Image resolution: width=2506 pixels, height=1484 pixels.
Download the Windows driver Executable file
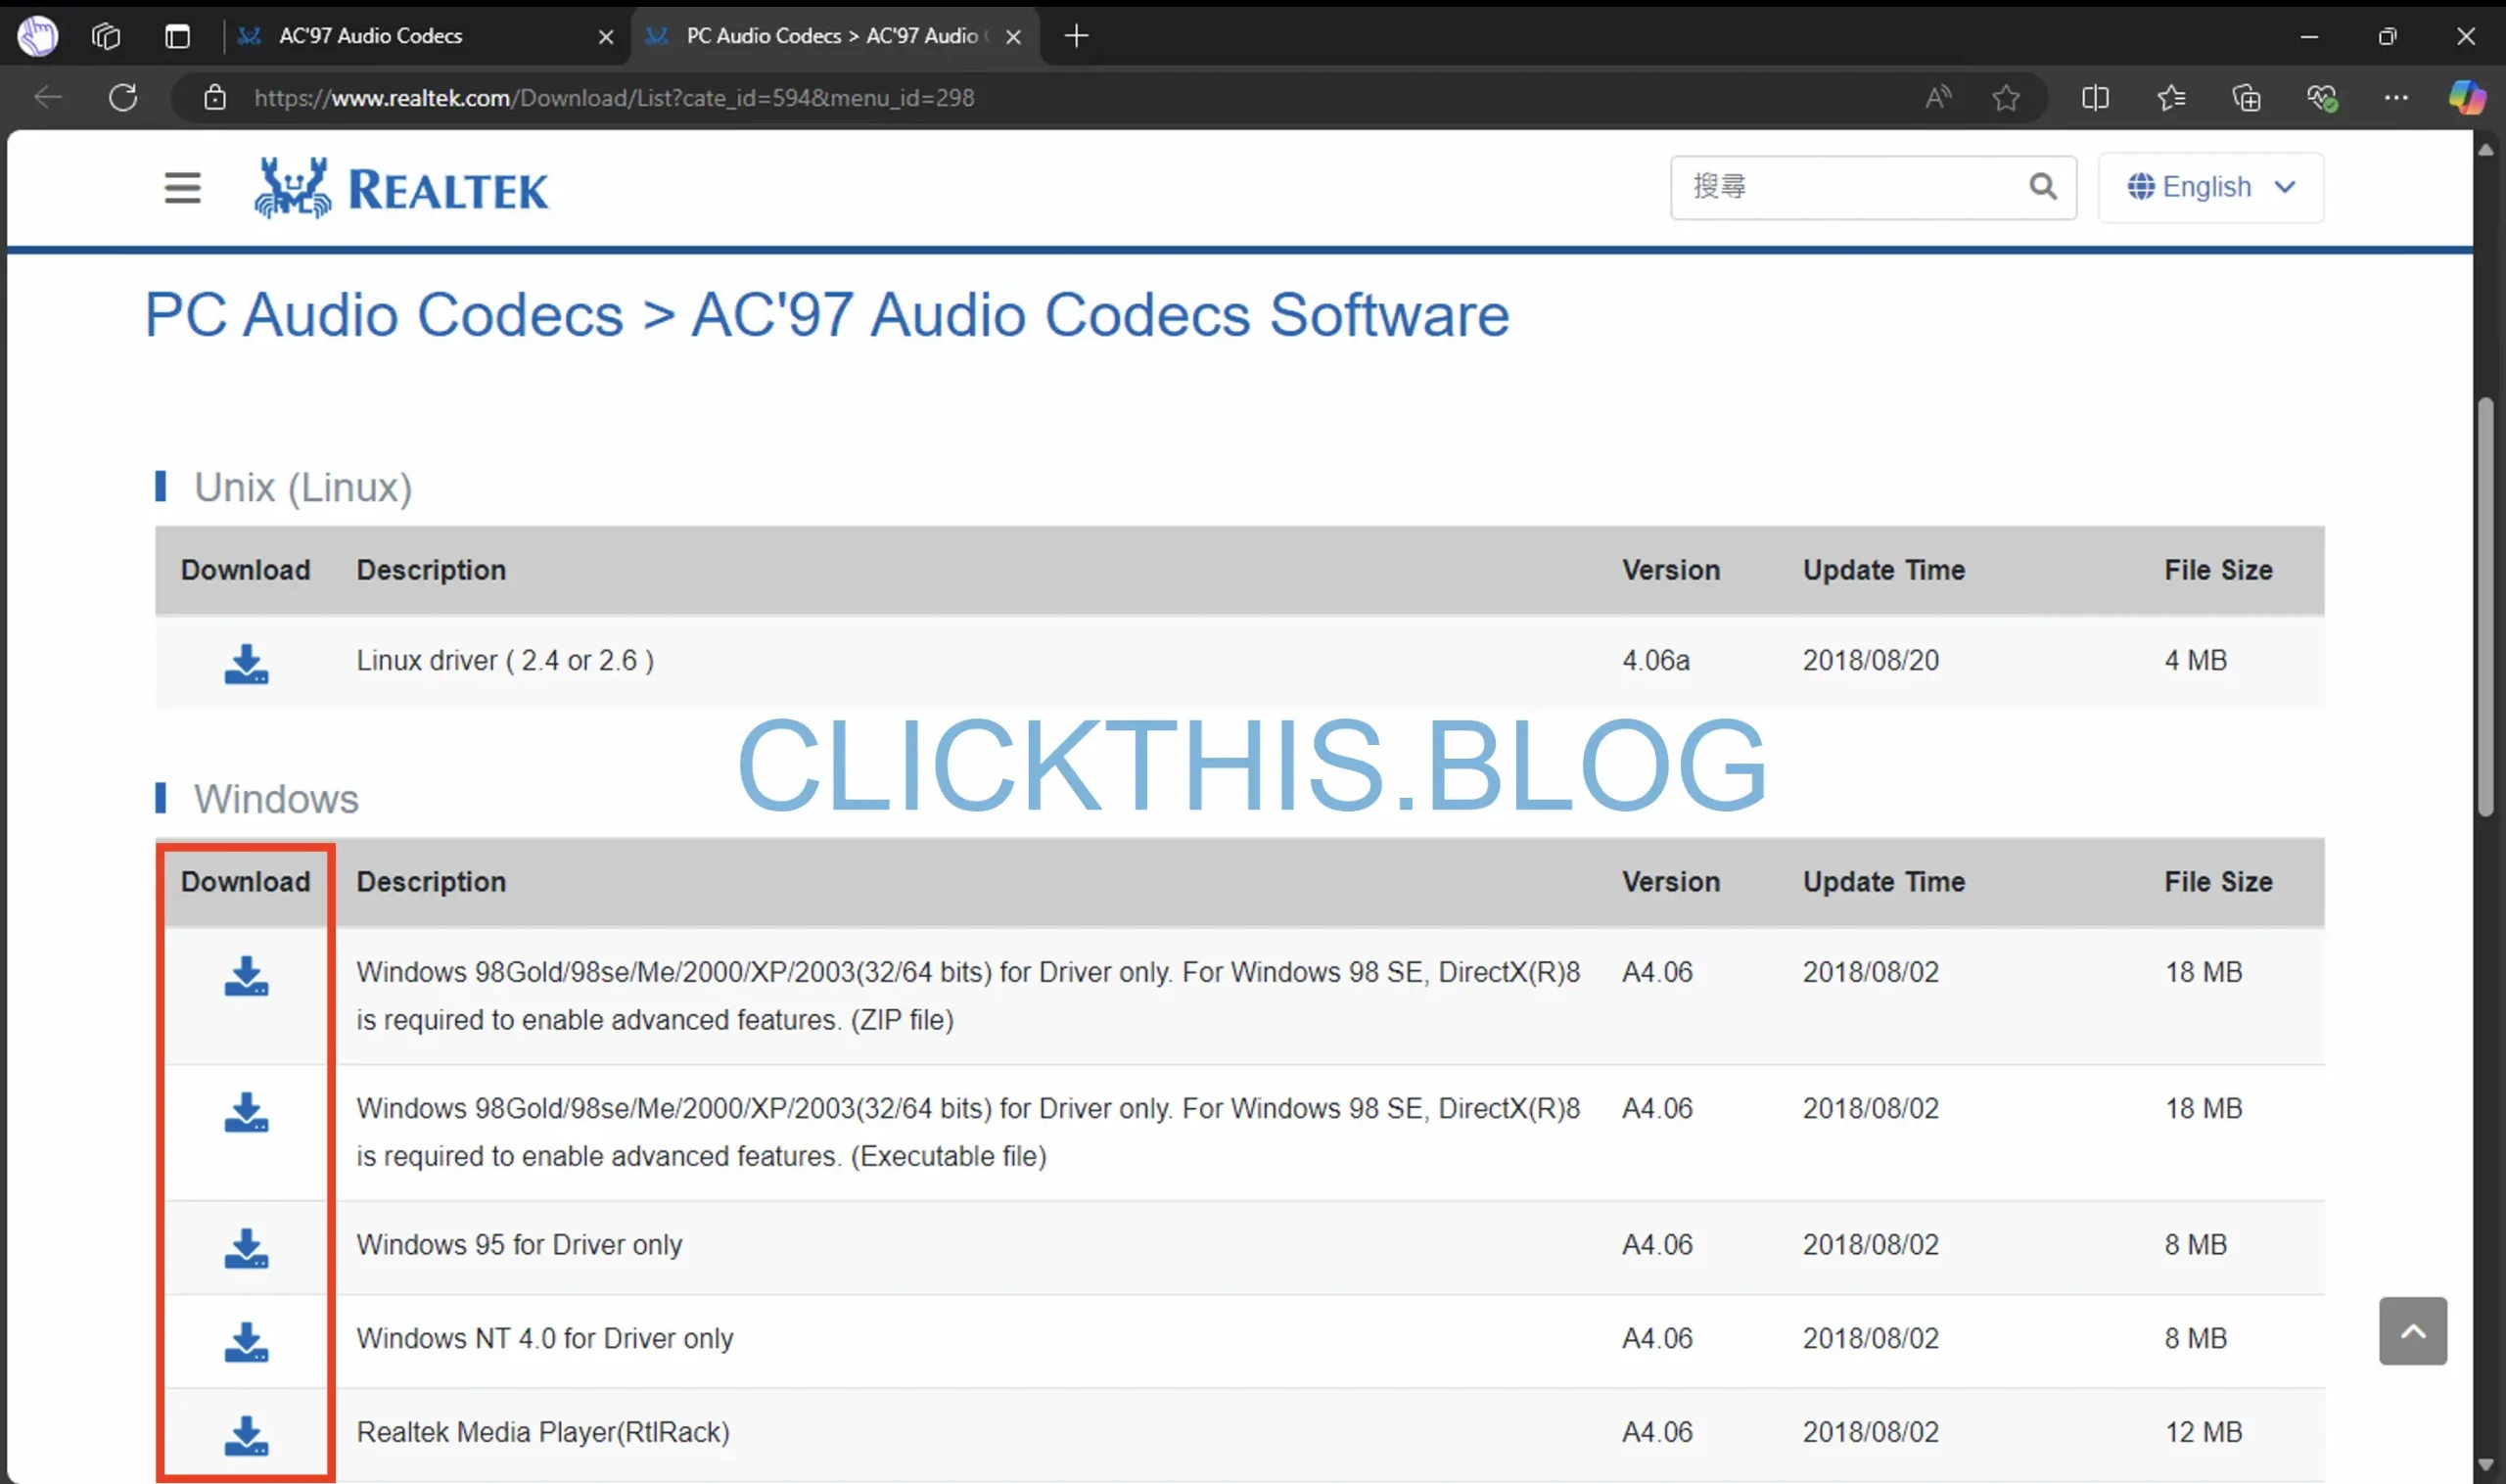246,1111
